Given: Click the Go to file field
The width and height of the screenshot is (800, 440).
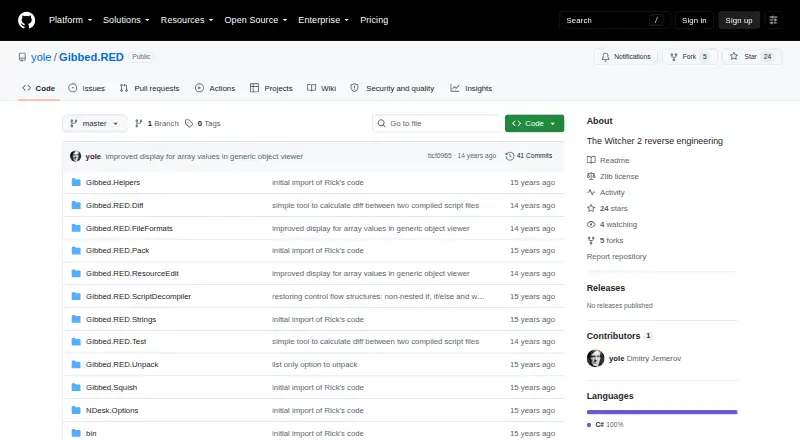Looking at the screenshot, I should [437, 124].
